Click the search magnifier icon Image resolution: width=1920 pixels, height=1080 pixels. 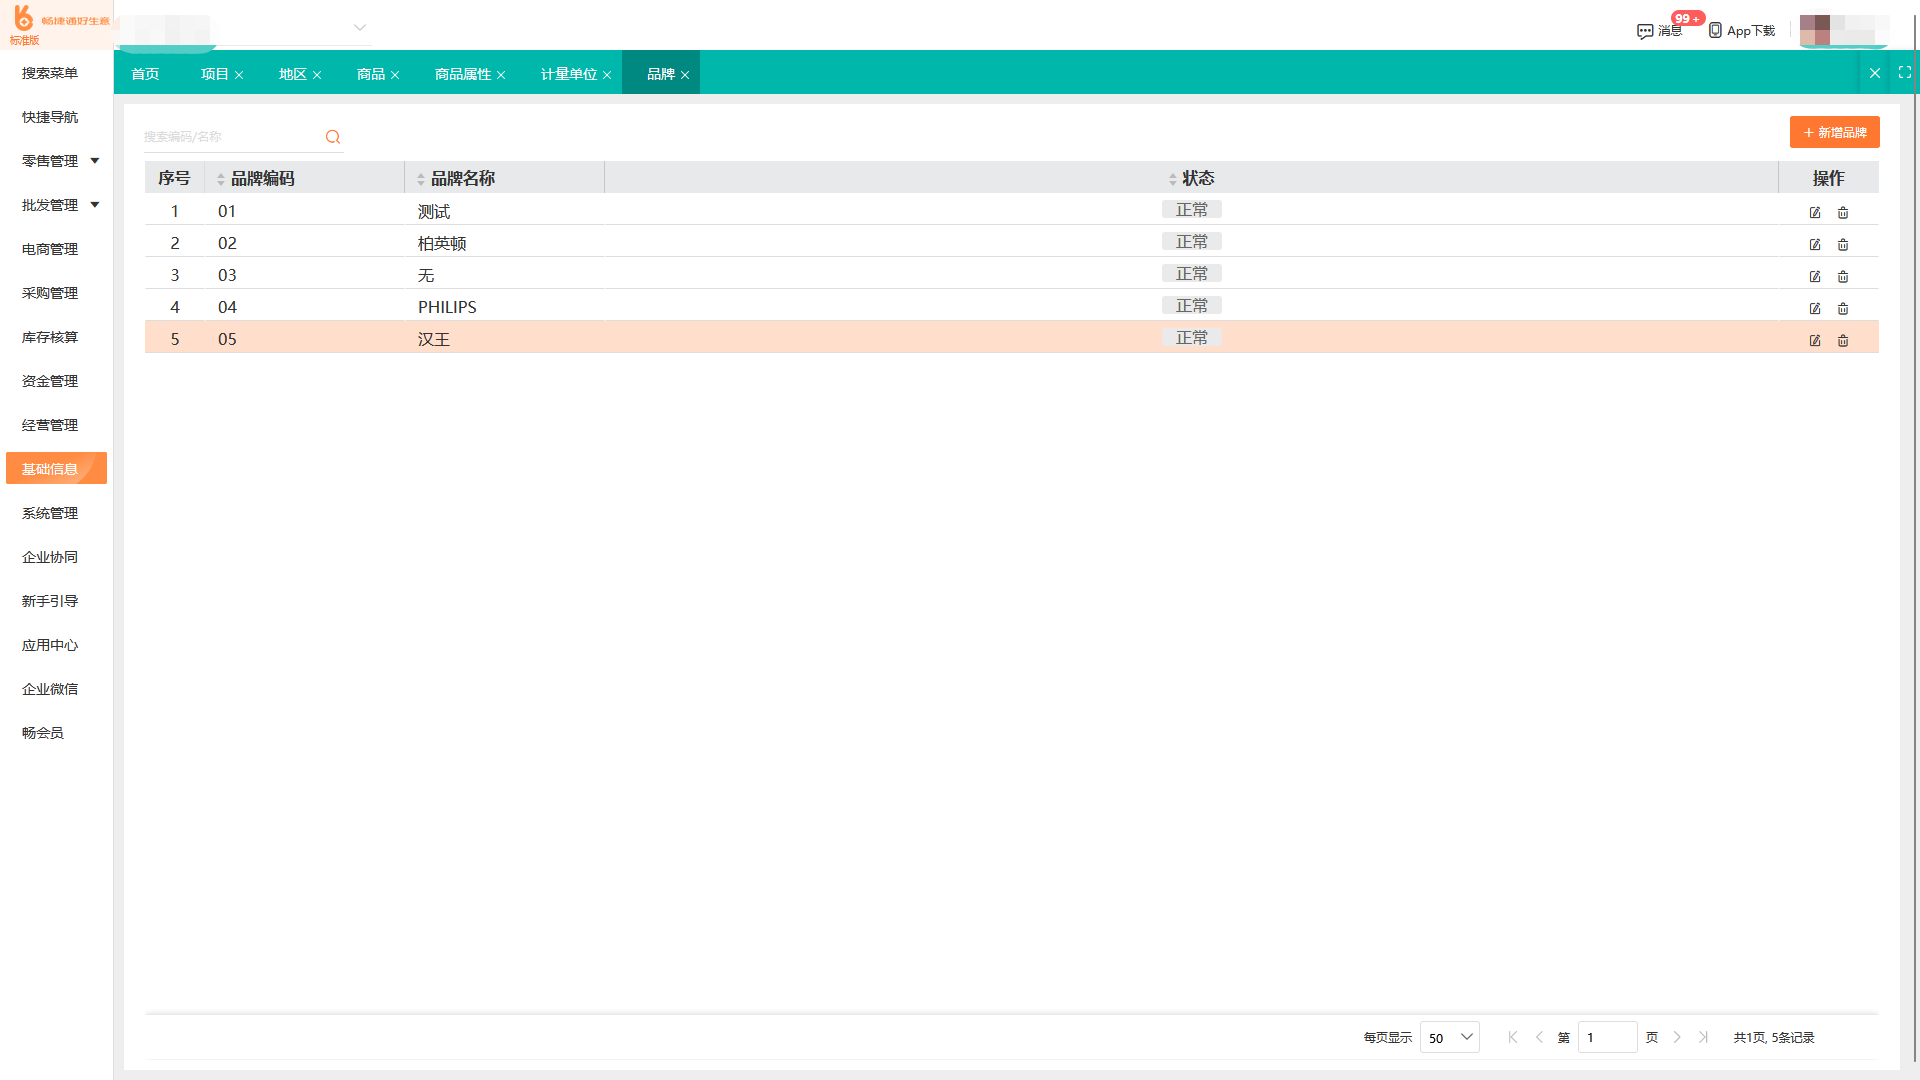[x=334, y=136]
